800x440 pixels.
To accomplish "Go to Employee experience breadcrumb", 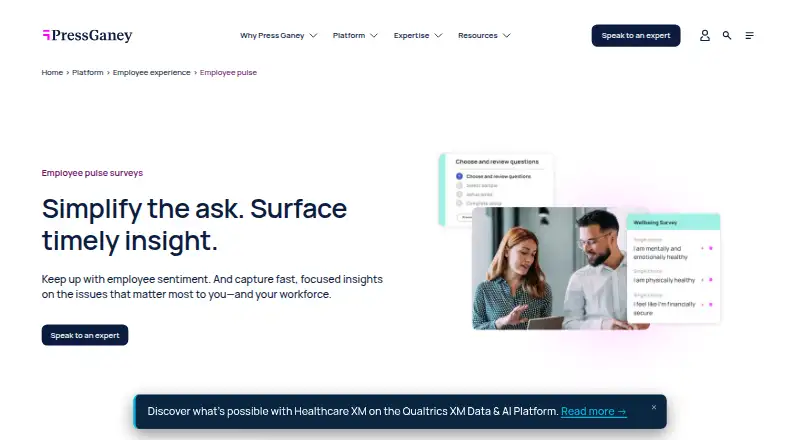I will (x=152, y=72).
